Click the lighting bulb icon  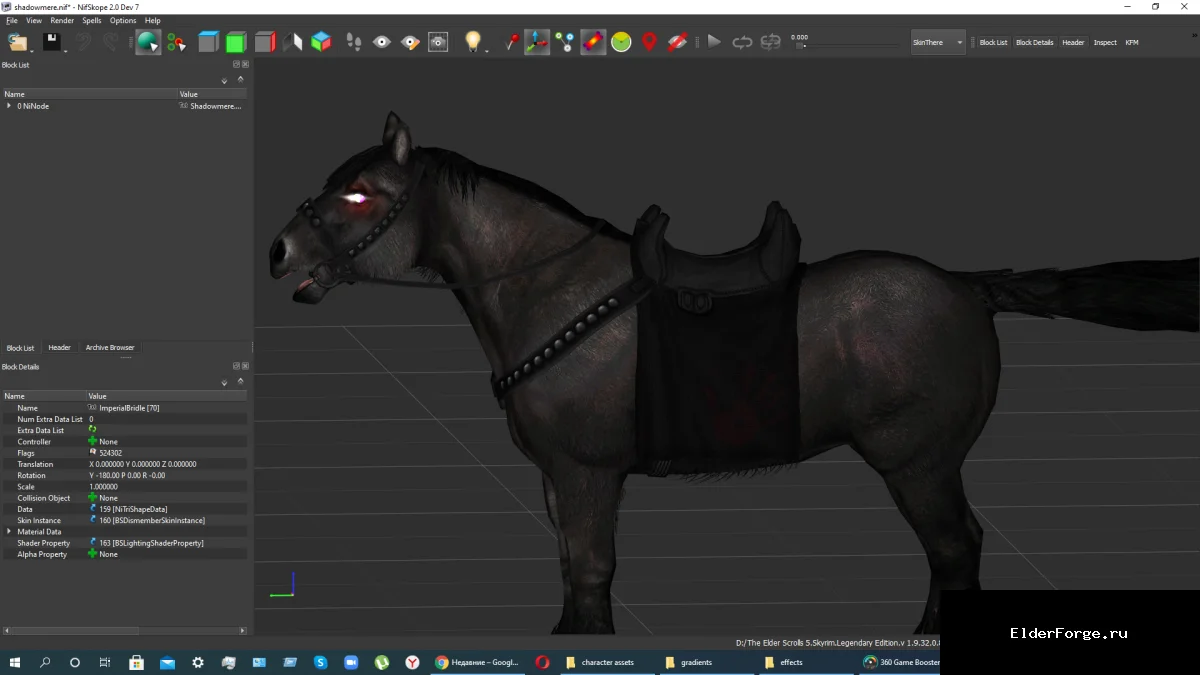tap(473, 42)
